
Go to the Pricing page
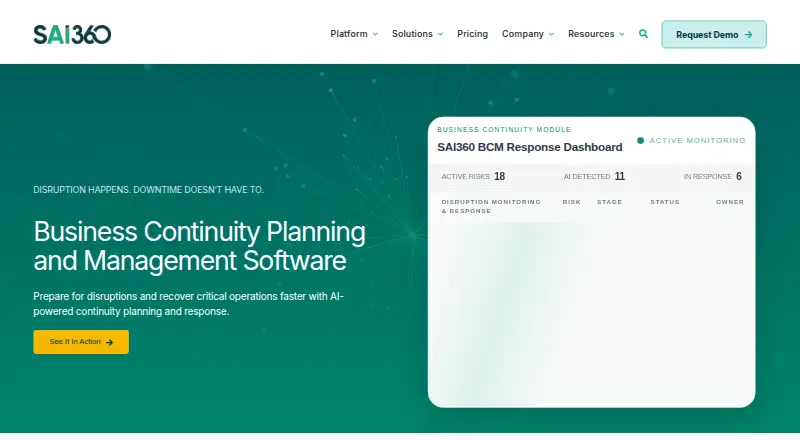[472, 34]
